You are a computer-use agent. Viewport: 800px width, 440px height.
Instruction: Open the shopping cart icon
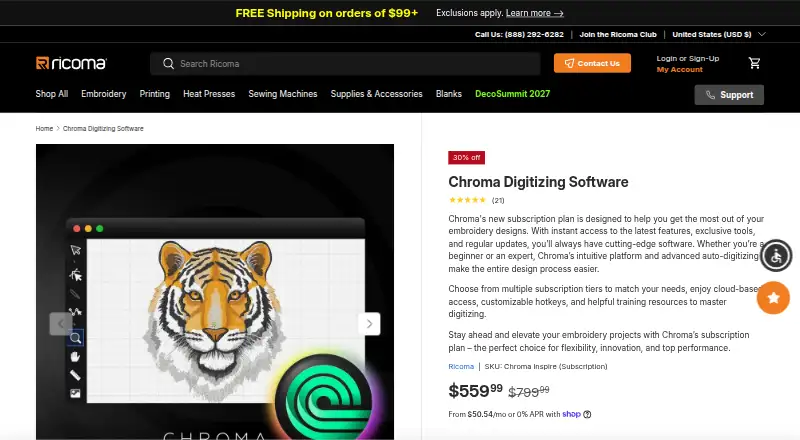click(x=755, y=63)
